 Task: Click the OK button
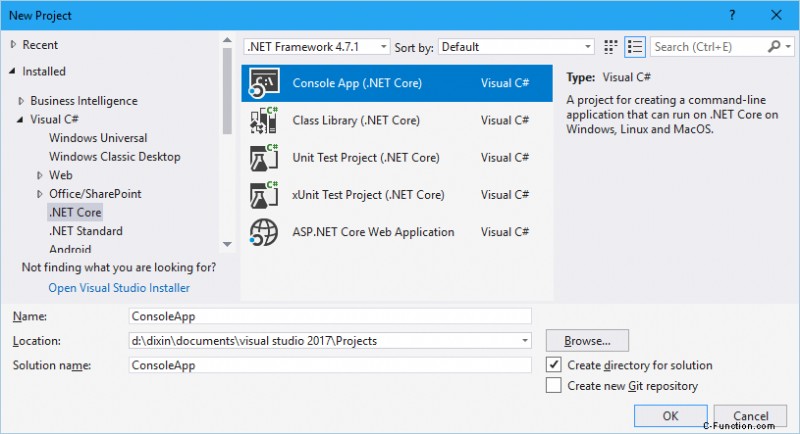point(670,415)
